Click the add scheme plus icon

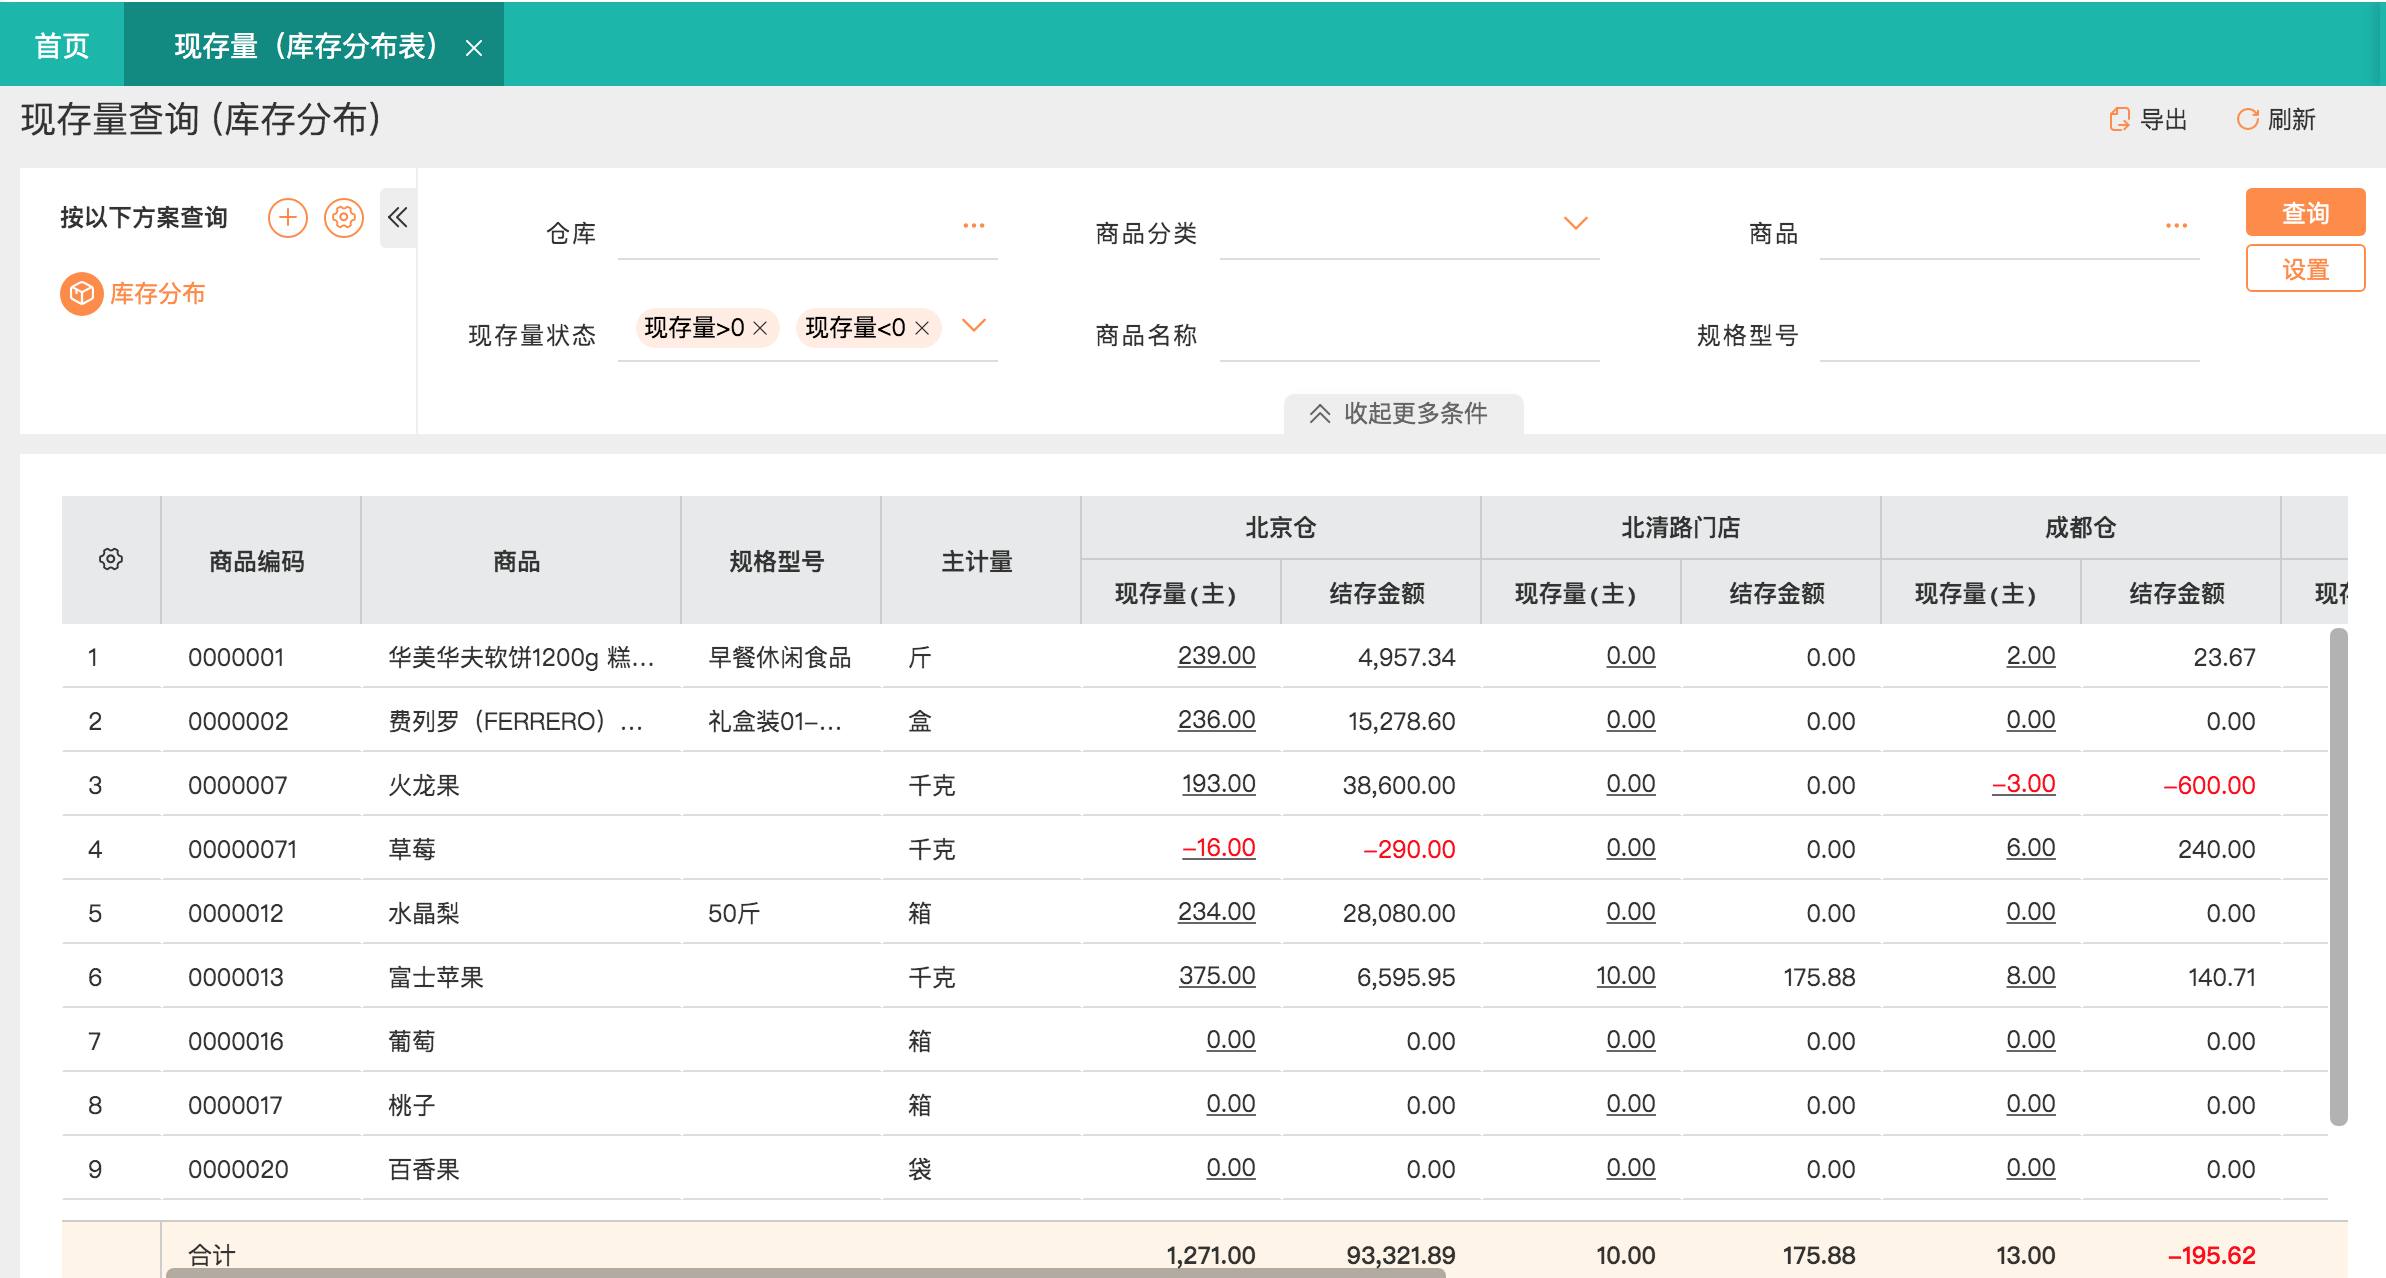click(289, 219)
